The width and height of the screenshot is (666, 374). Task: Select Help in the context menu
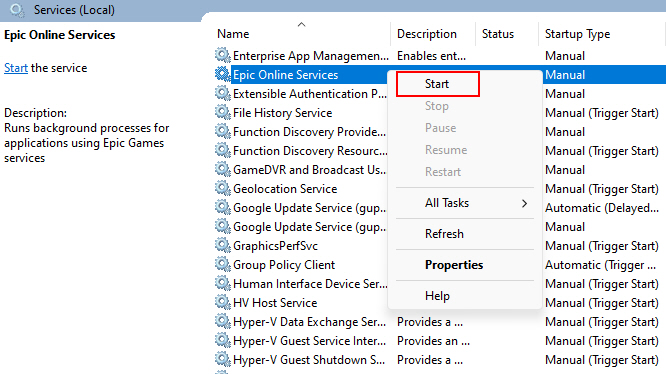tap(465, 296)
